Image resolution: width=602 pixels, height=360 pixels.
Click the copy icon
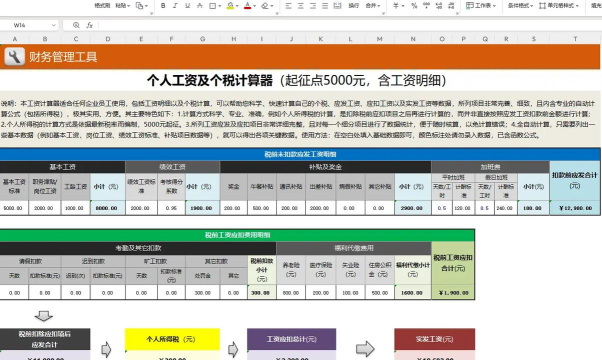140,6
